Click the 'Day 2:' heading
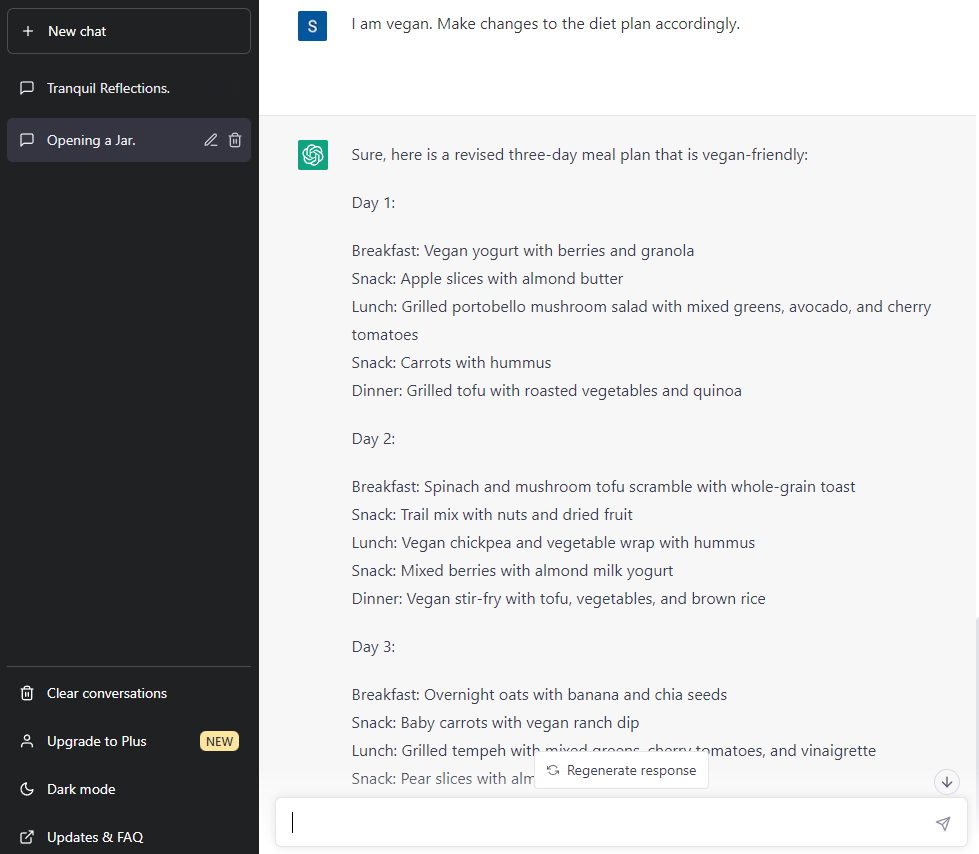Screen dimensions: 979x854 point(373,439)
